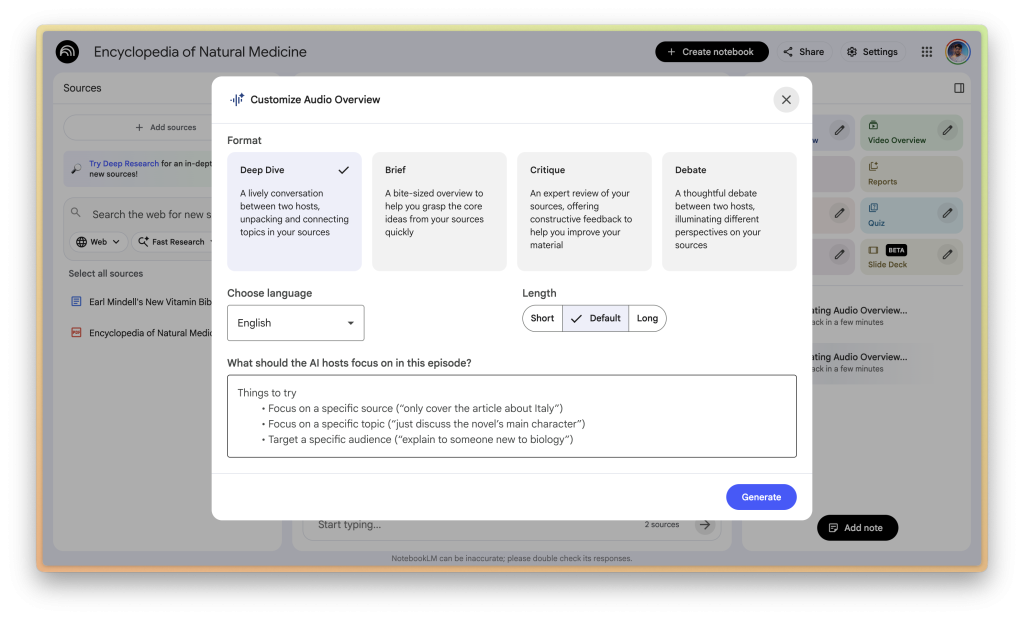Collapse the Studio side panel icon
Image resolution: width=1024 pixels, height=620 pixels.
click(959, 88)
